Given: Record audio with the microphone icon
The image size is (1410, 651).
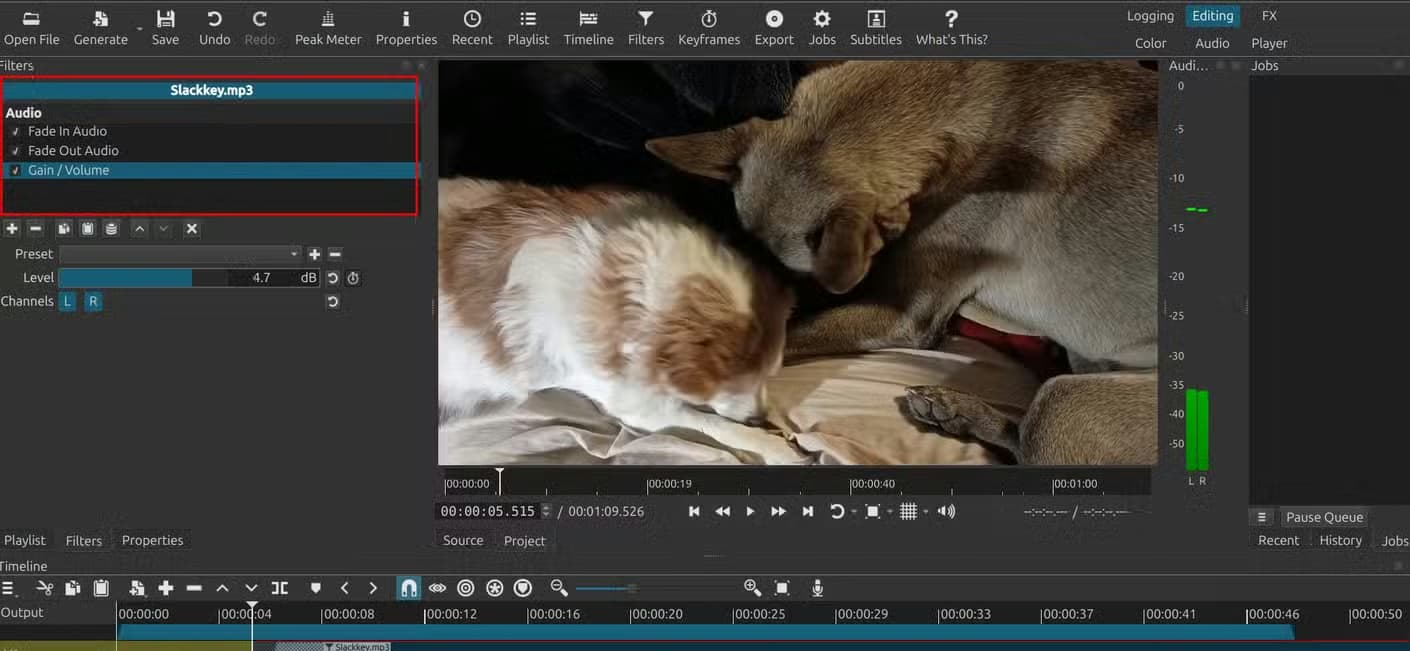Looking at the screenshot, I should point(817,588).
